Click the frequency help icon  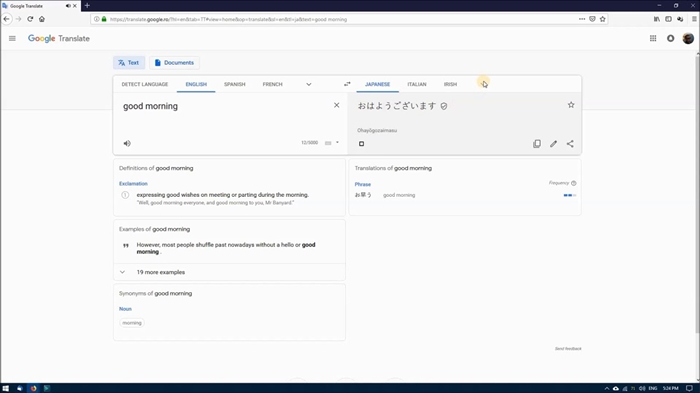point(574,183)
